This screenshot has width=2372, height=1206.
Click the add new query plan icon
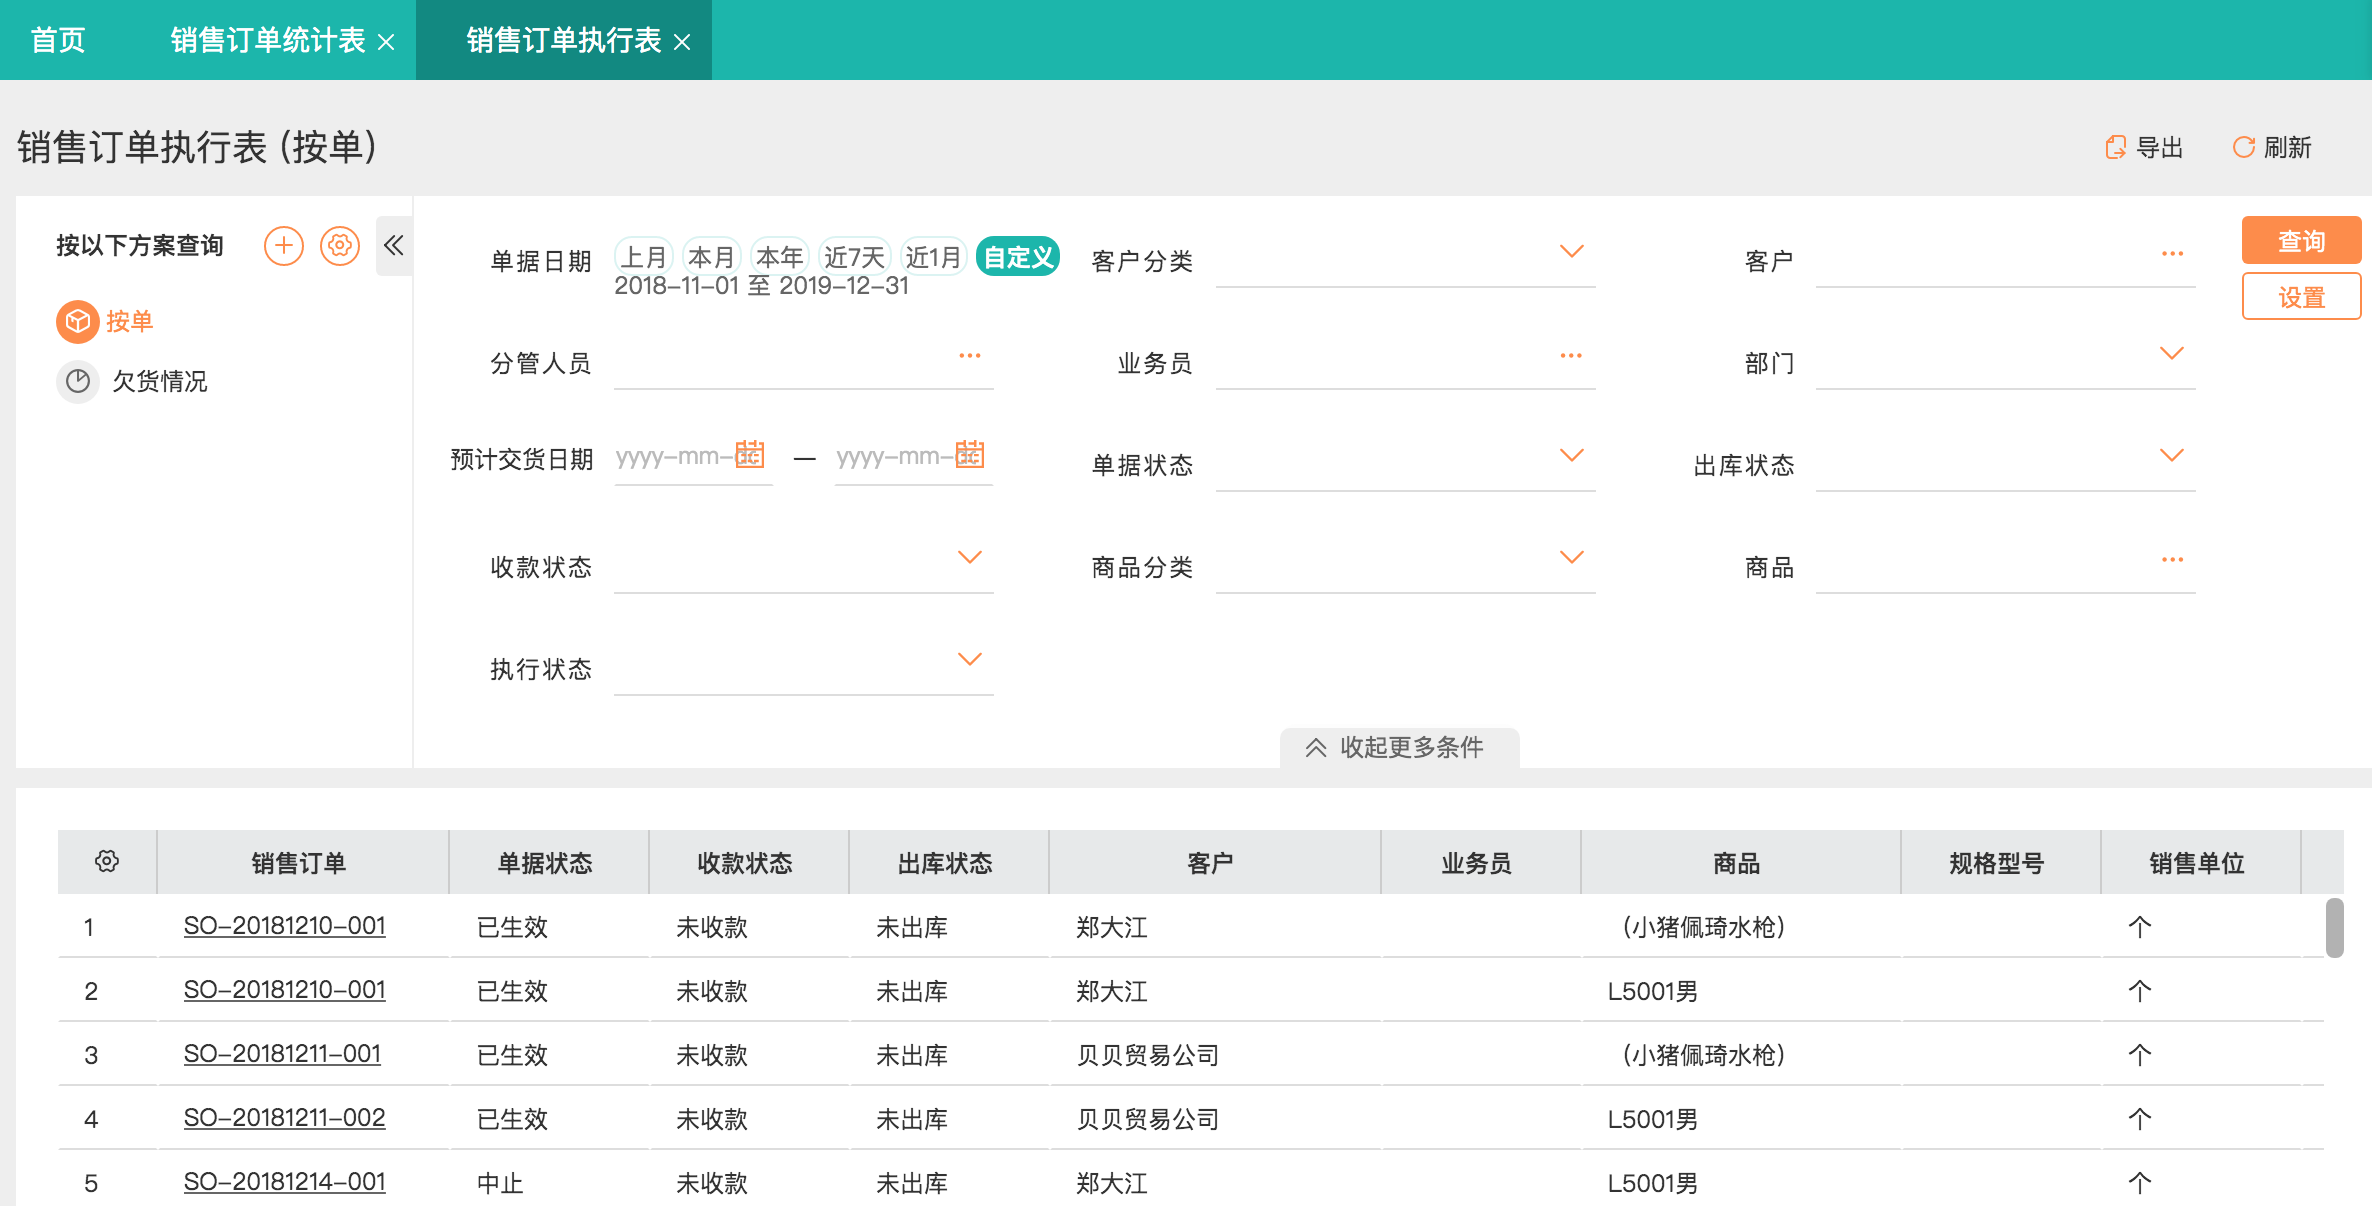pos(286,245)
